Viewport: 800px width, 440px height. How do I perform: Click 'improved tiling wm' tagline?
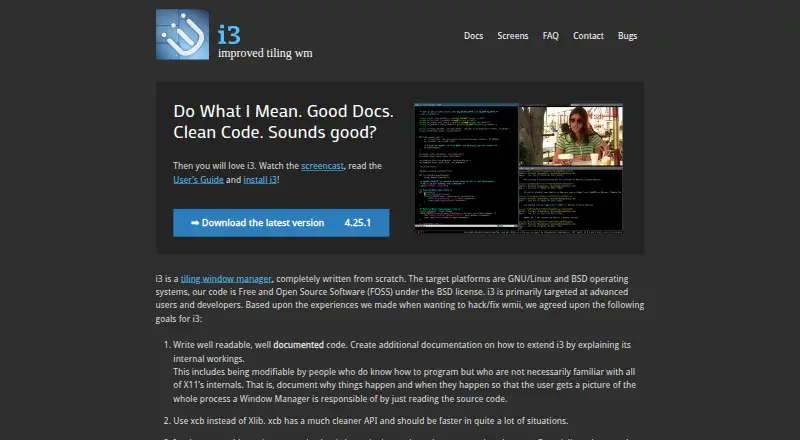(x=265, y=53)
